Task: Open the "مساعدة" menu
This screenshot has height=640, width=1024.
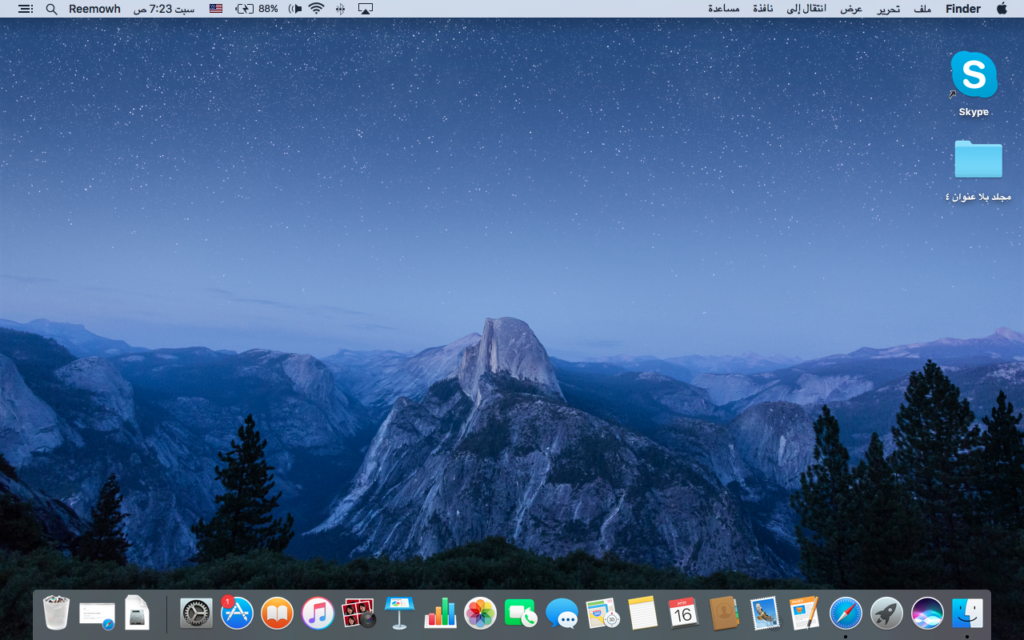Action: pos(724,9)
